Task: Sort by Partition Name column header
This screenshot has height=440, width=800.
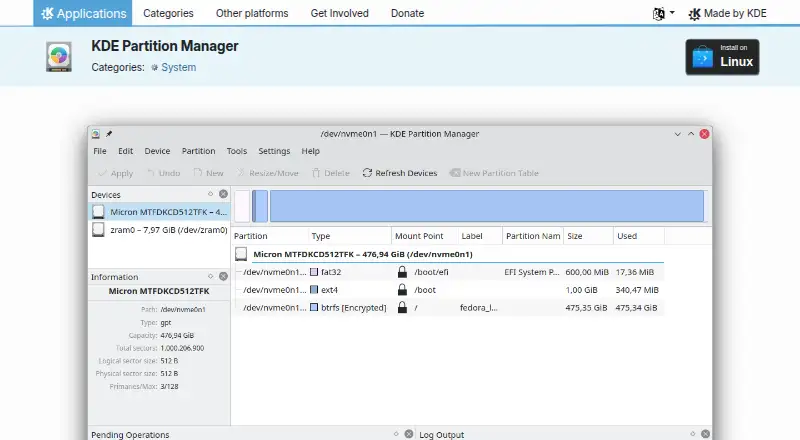Action: 532,236
